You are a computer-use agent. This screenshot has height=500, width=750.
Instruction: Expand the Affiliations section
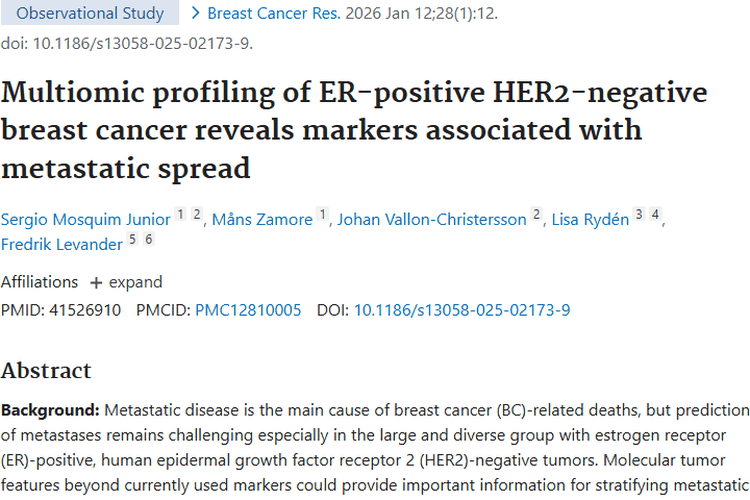pyautogui.click(x=126, y=282)
